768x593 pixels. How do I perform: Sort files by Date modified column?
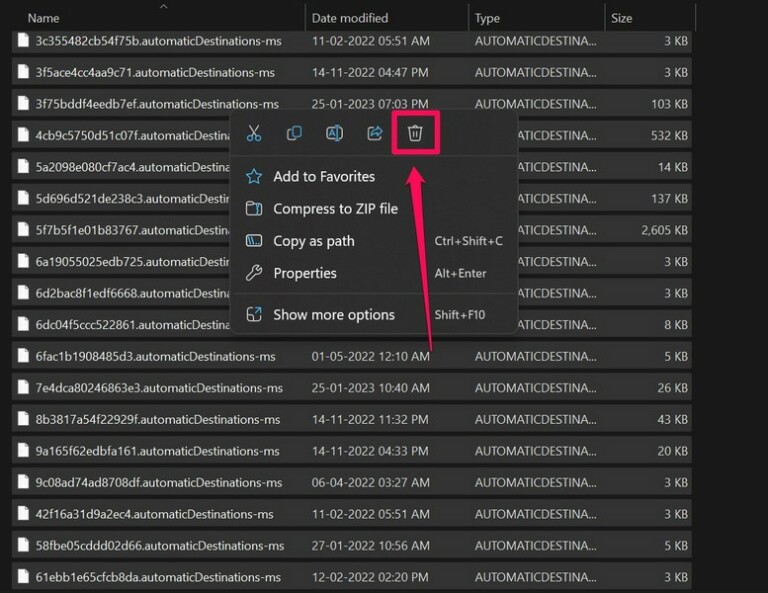[350, 18]
